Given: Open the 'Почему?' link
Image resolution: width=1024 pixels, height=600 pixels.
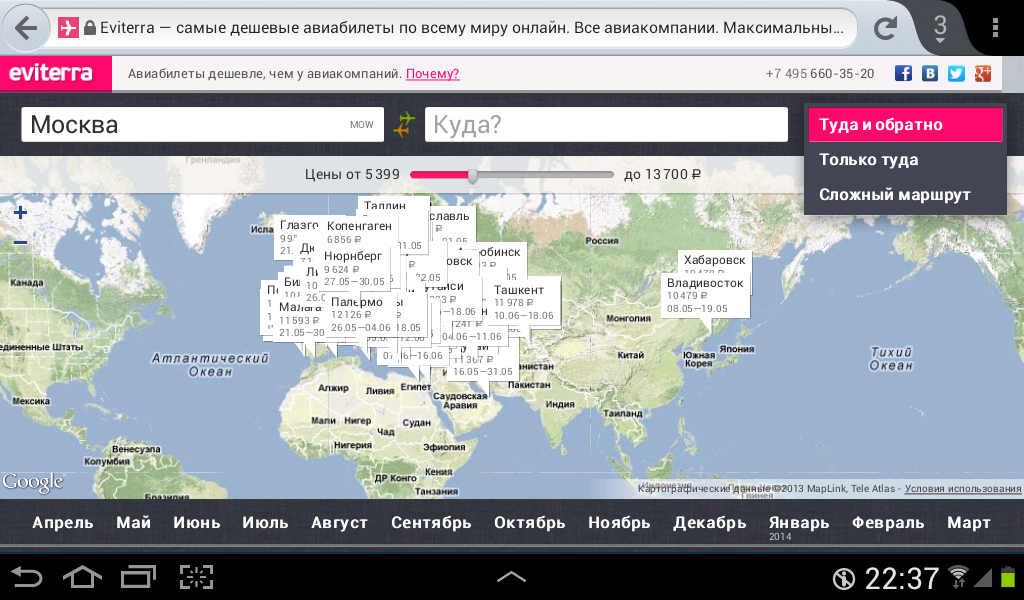Looking at the screenshot, I should (x=432, y=73).
